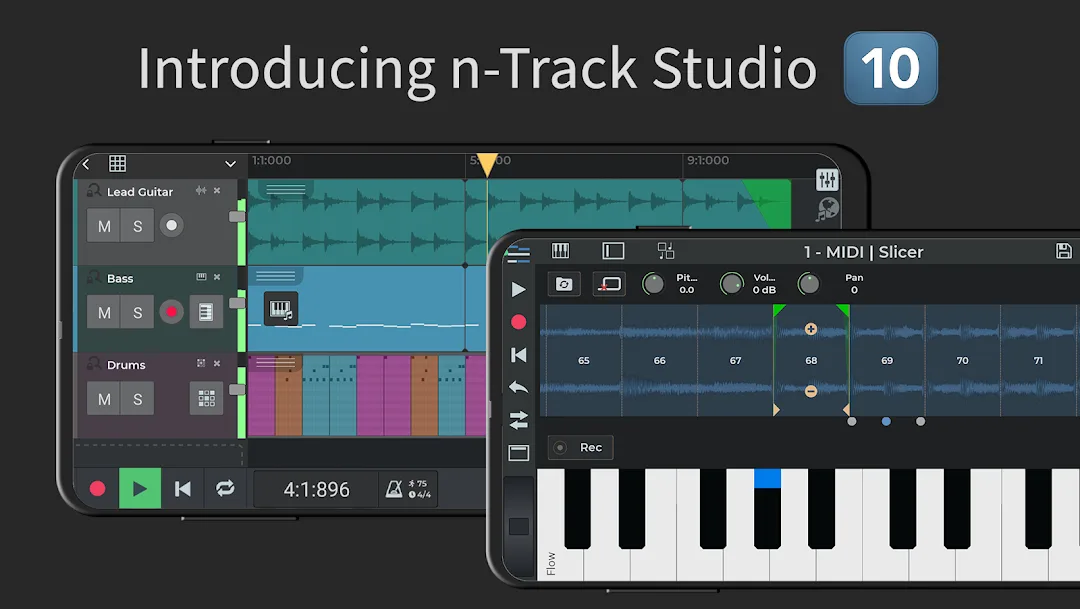Open the mixer sliders icon
Screen dimensions: 1080x609
click(x=827, y=180)
